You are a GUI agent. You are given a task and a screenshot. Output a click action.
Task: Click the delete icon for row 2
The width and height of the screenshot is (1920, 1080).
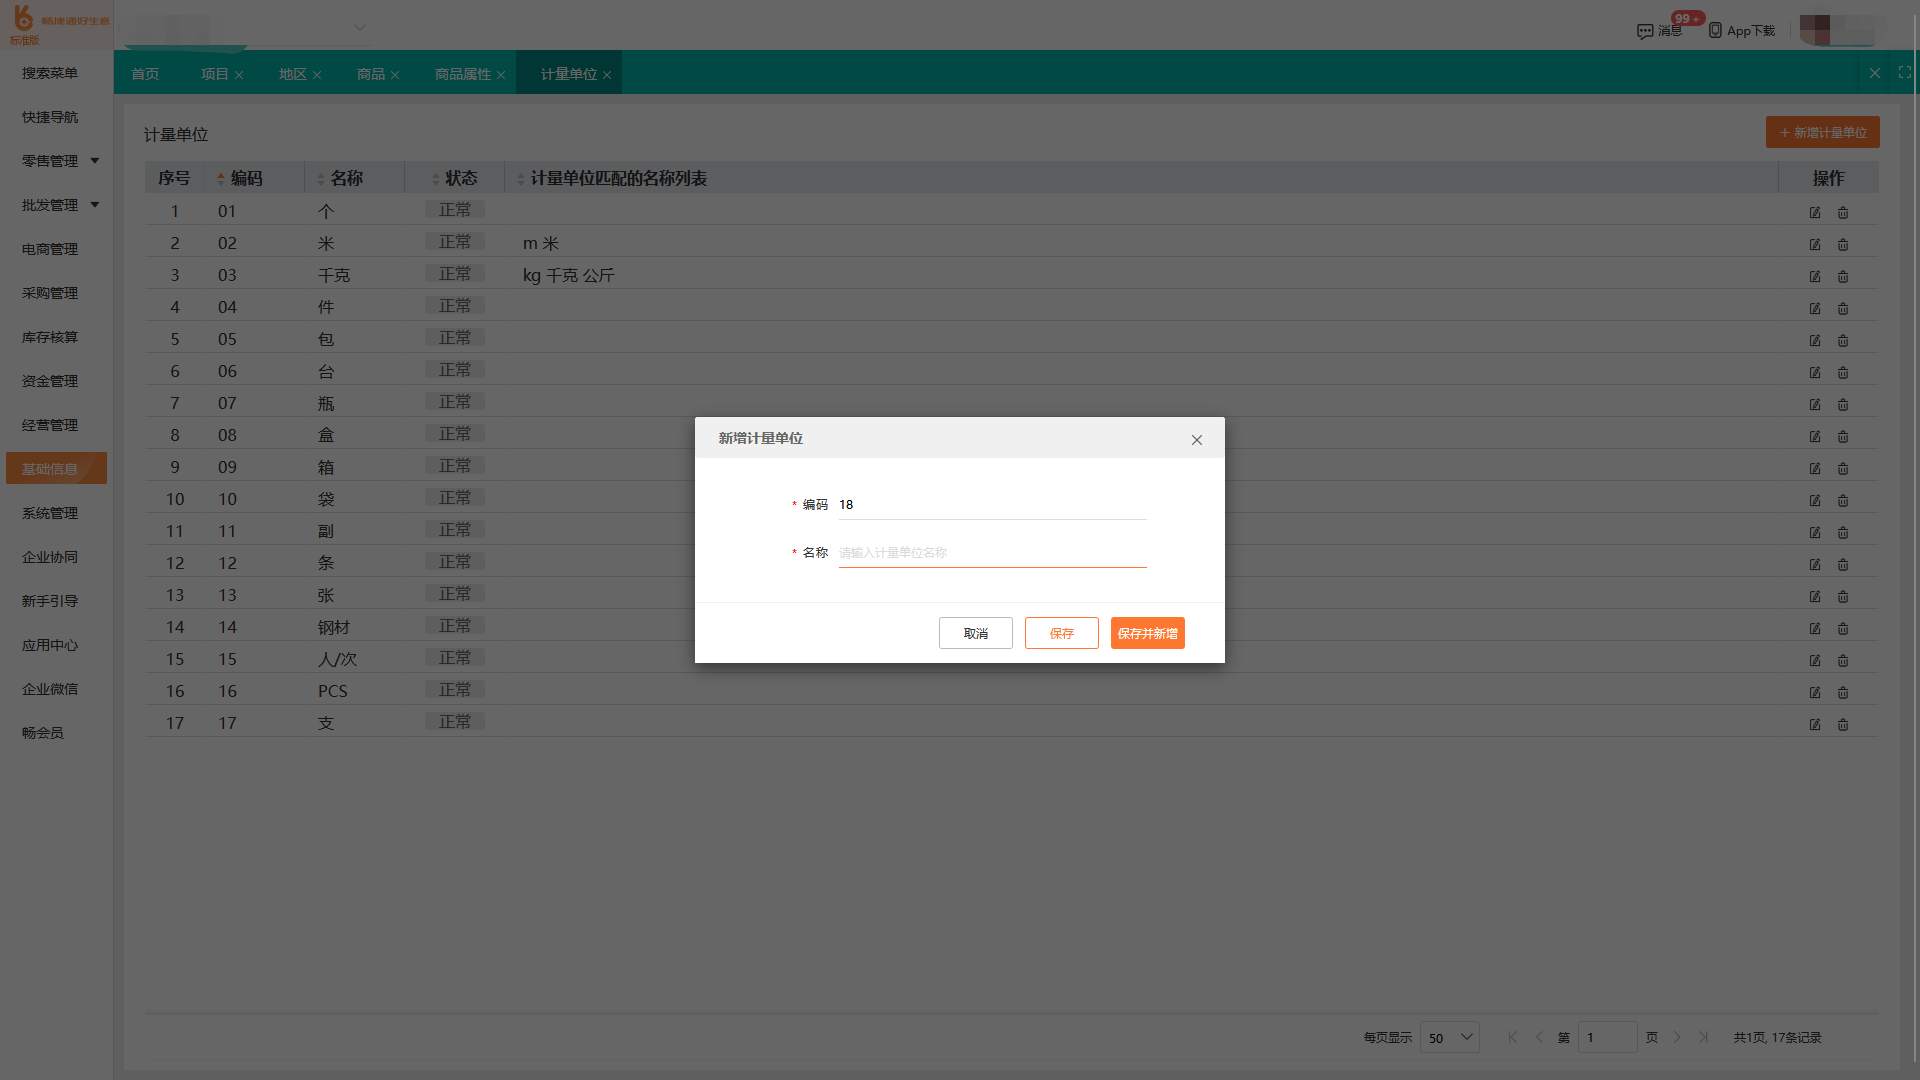tap(1842, 244)
